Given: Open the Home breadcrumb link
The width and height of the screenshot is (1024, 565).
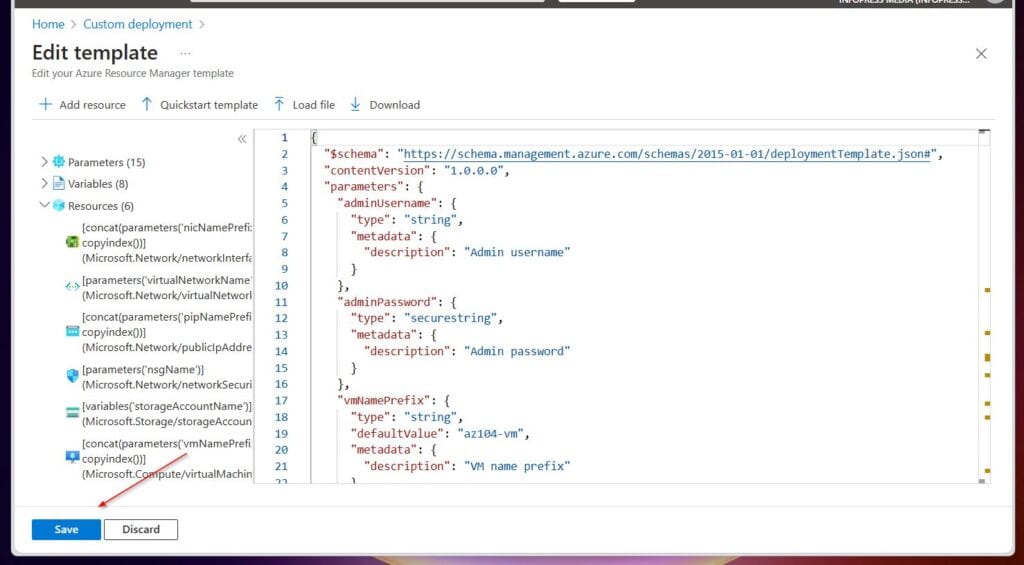Looking at the screenshot, I should pos(48,24).
